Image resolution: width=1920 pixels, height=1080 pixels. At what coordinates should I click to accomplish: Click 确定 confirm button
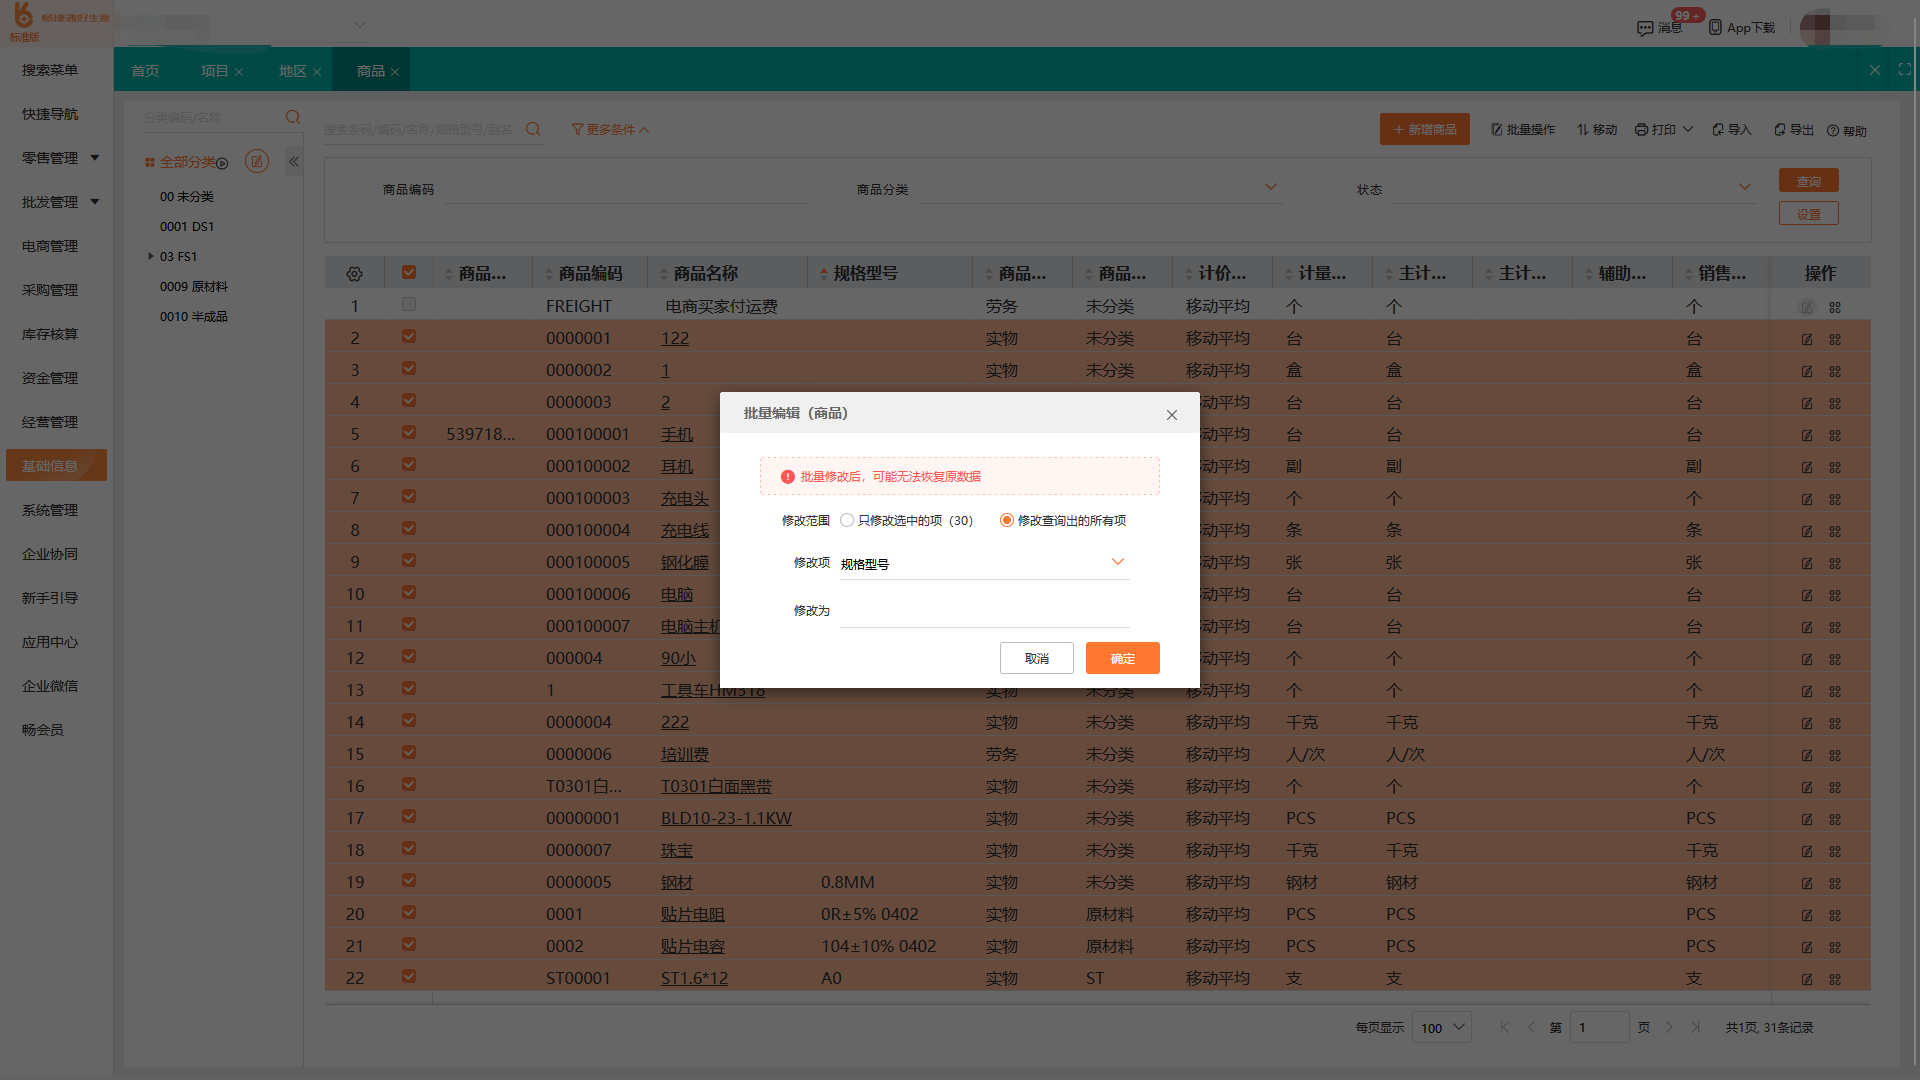pos(1122,657)
